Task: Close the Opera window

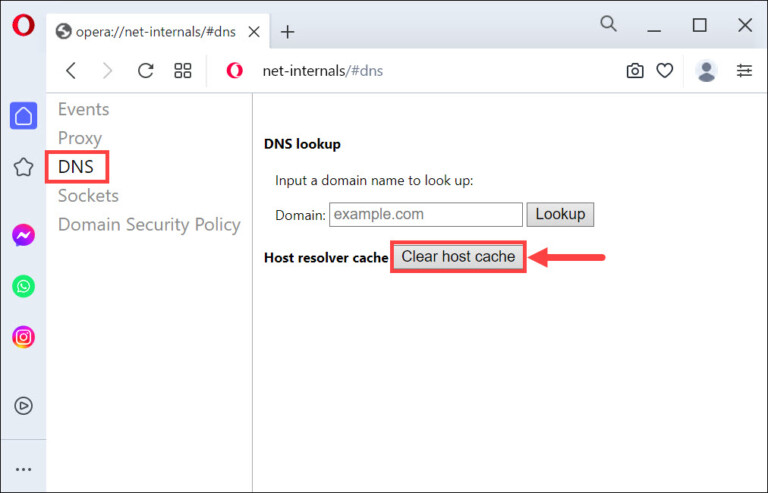Action: pos(745,25)
